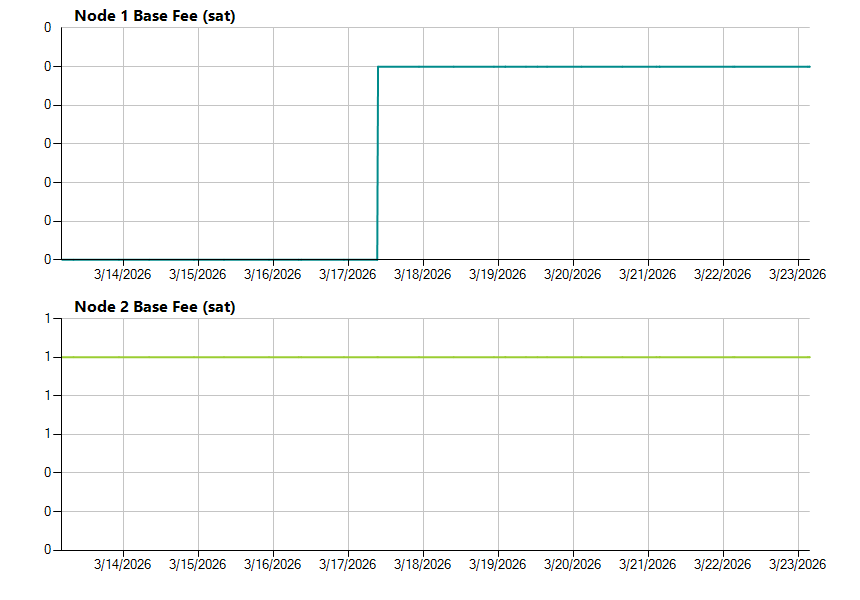The width and height of the screenshot is (860, 600).
Task: Select 3/14/2026 on the Node 1 chart axis
Action: 122,274
